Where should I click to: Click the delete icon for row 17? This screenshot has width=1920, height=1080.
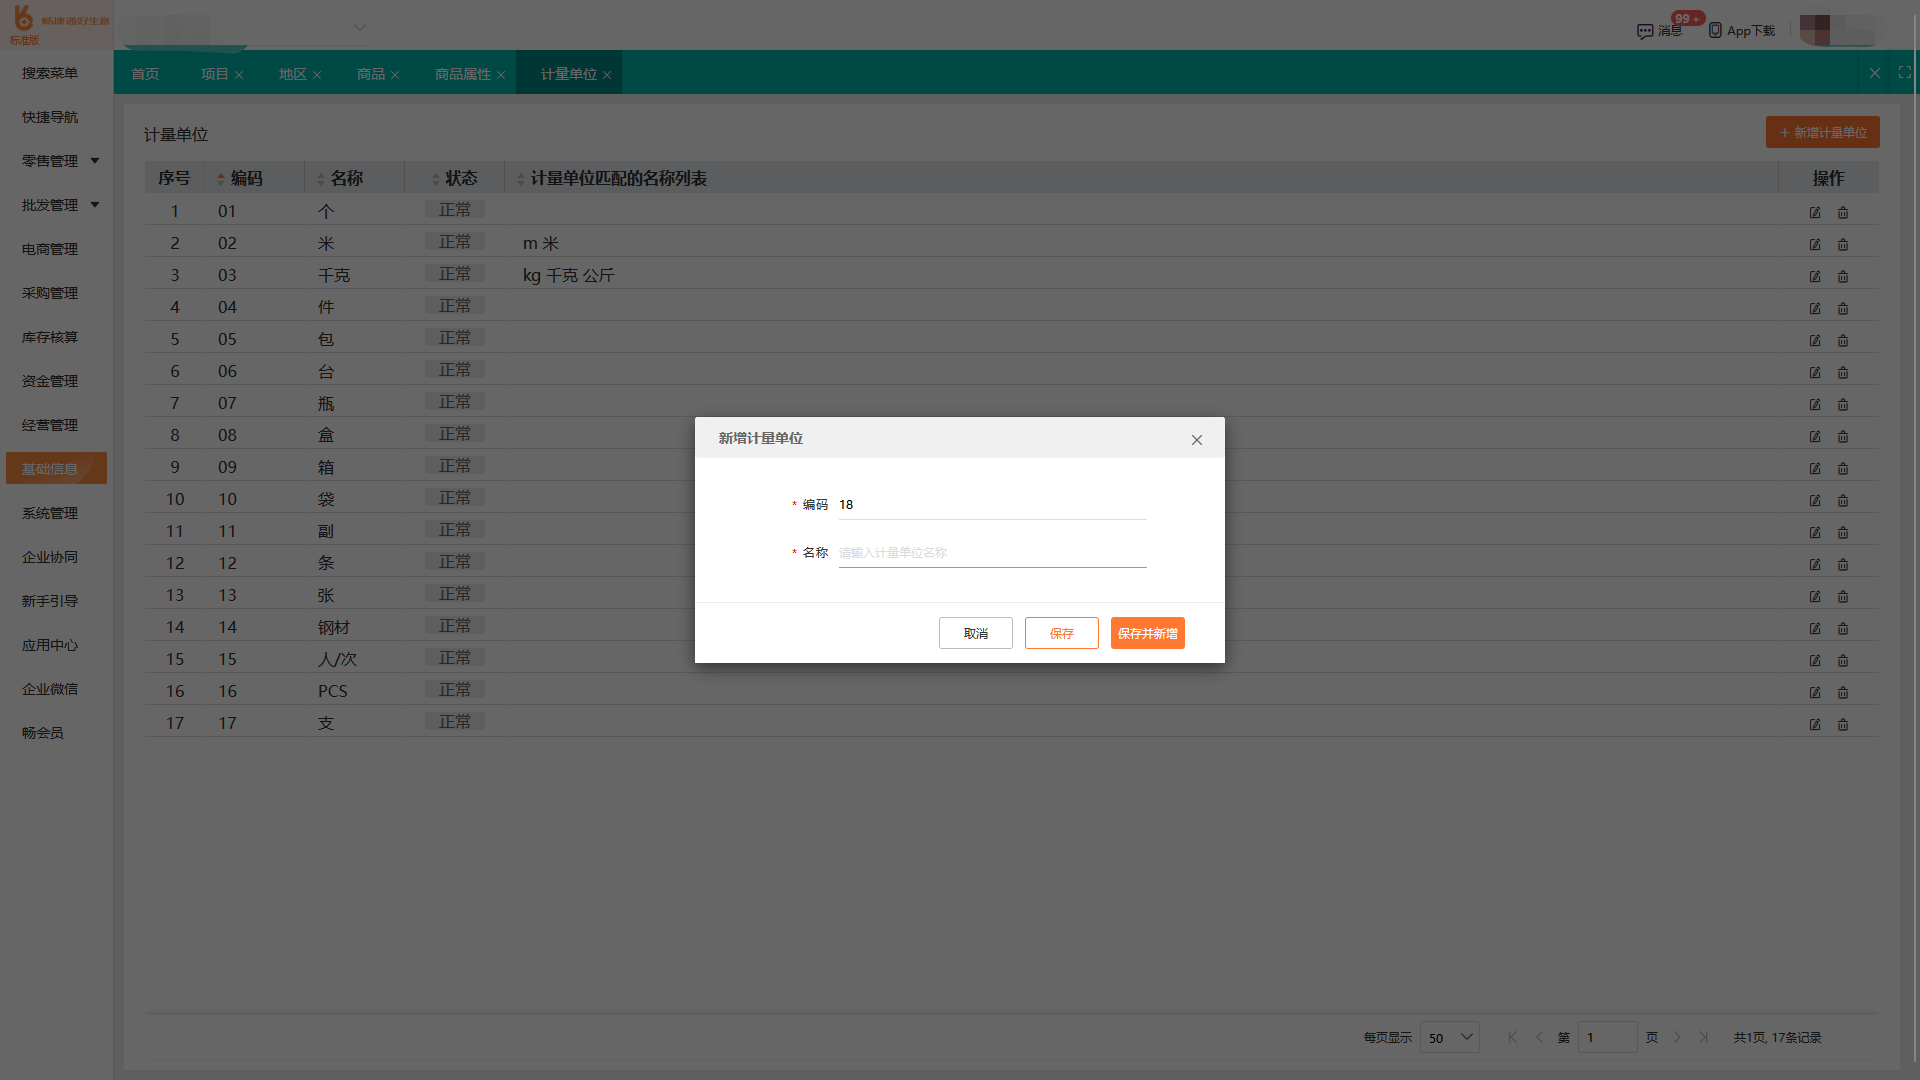[x=1844, y=724]
